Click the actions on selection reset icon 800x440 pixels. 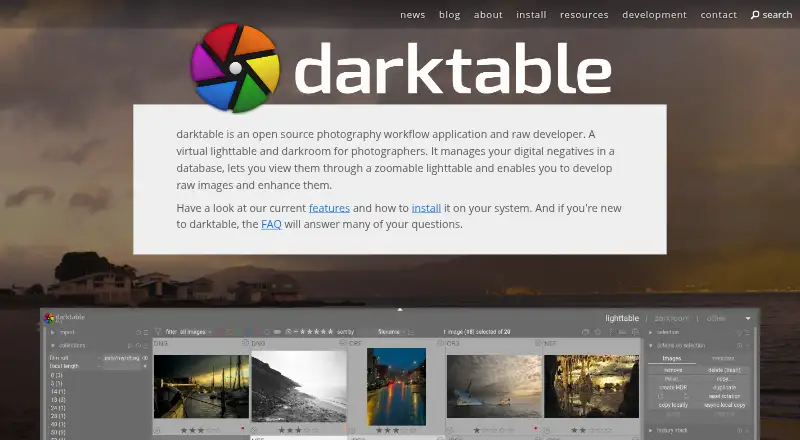pyautogui.click(x=739, y=346)
